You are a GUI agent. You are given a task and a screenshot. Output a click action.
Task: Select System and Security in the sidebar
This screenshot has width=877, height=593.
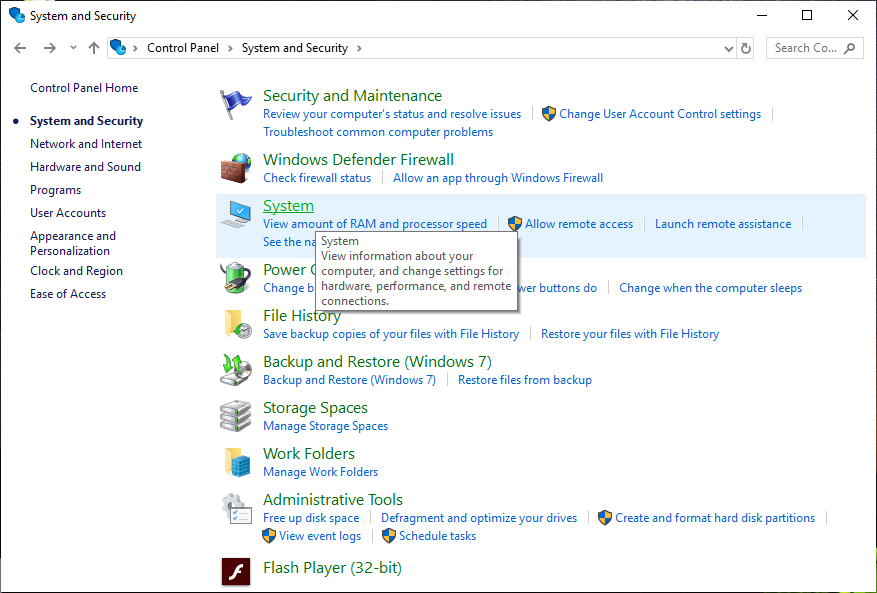[x=87, y=121]
